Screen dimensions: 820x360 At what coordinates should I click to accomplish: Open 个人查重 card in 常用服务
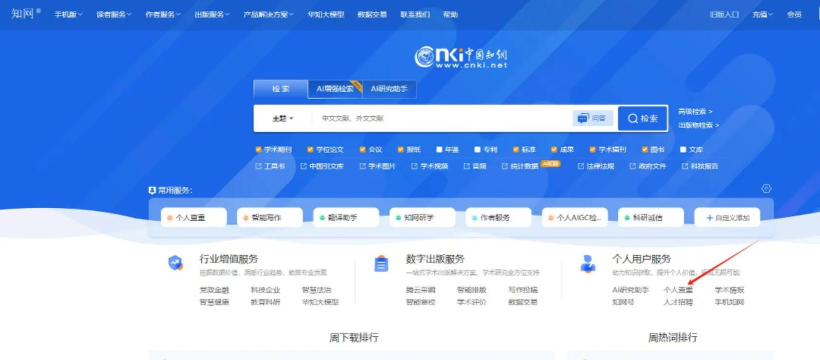[193, 218]
